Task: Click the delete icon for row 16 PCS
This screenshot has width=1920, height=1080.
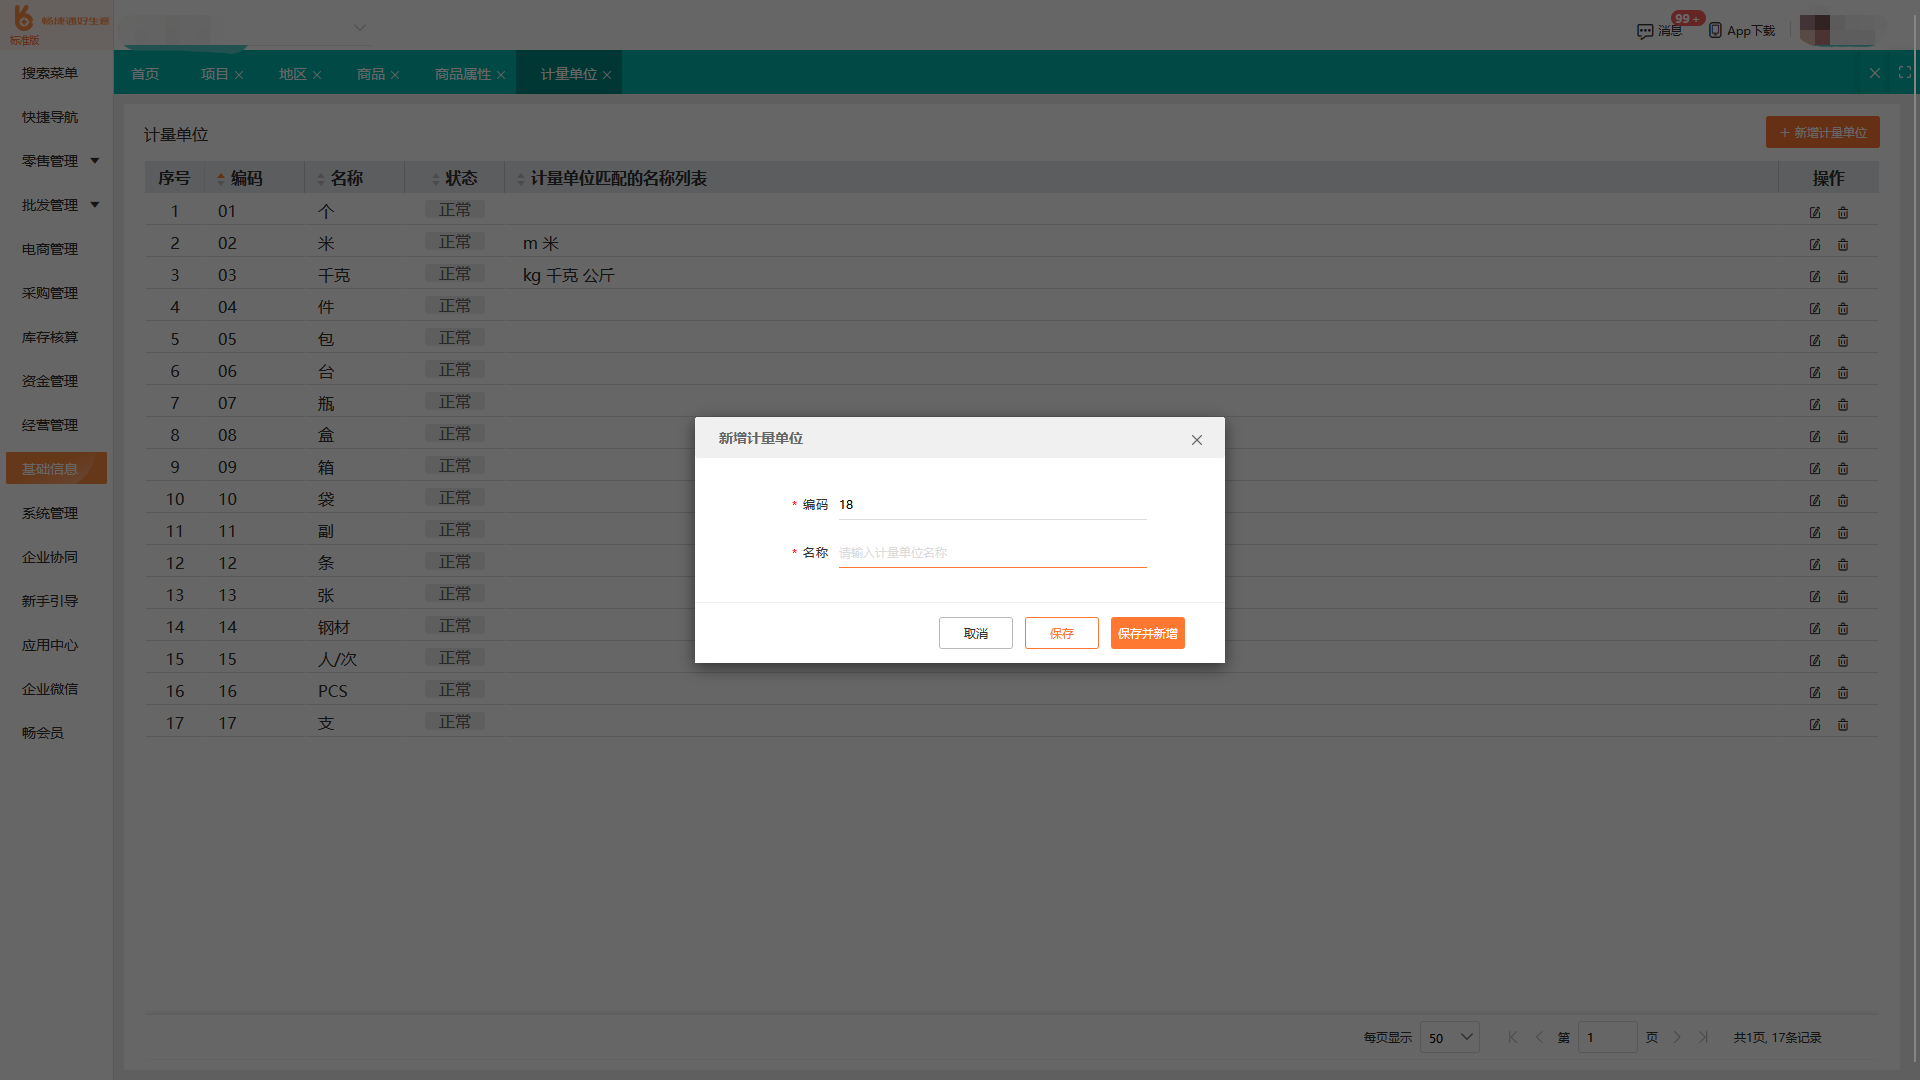Action: tap(1844, 692)
